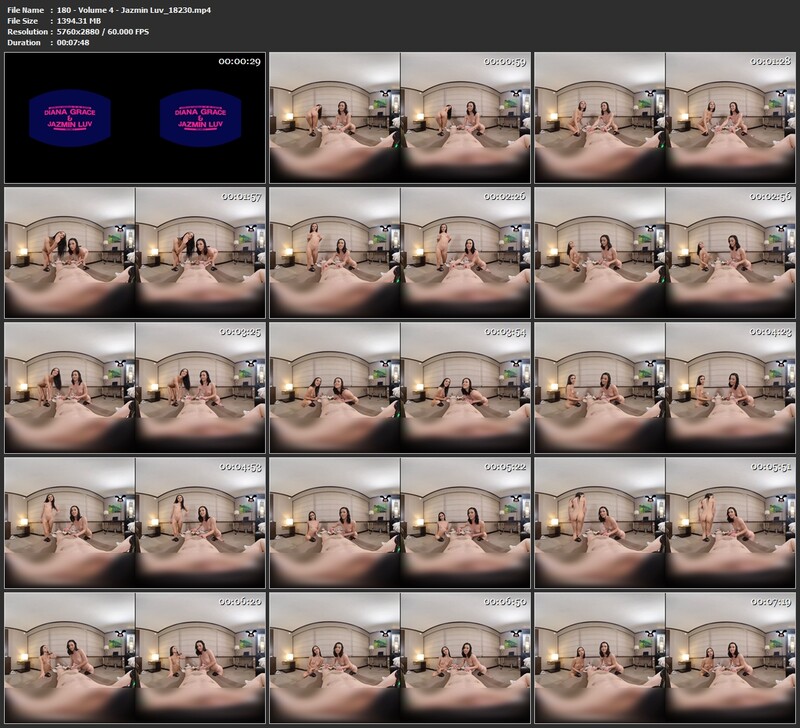Open the thumbnail at 00:04:23

click(x=665, y=387)
